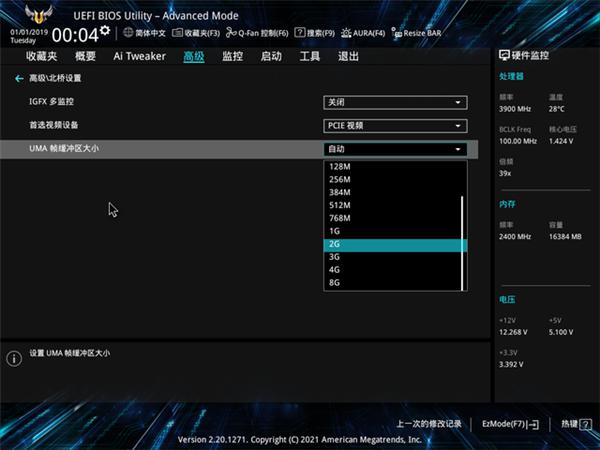Click the info icon in help panel

(x=14, y=358)
